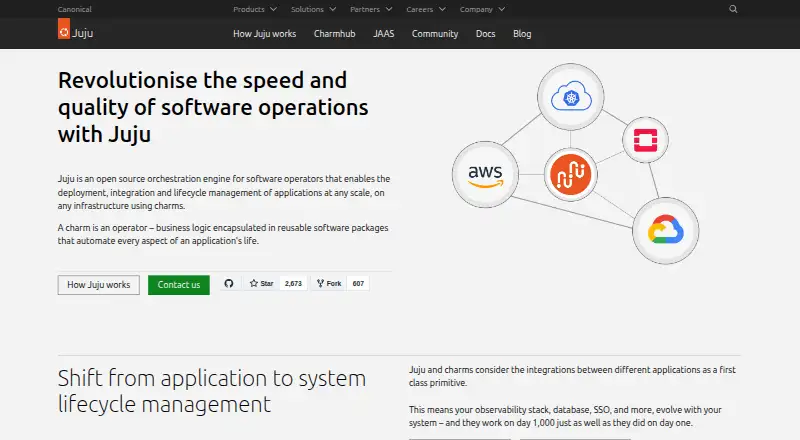Click the green Contact us button
This screenshot has height=440, width=800.
coord(179,285)
